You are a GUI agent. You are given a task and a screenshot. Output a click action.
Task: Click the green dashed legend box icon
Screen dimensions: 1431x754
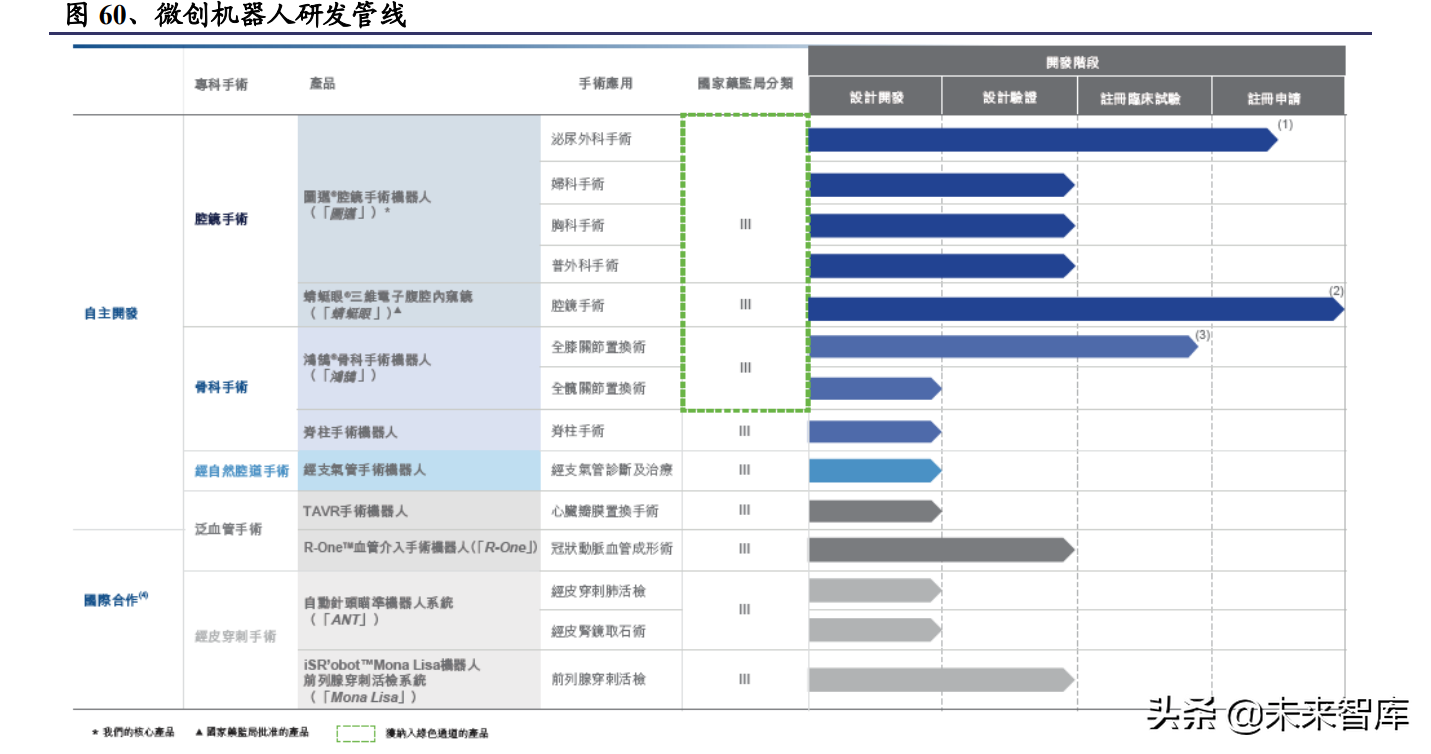click(x=355, y=733)
